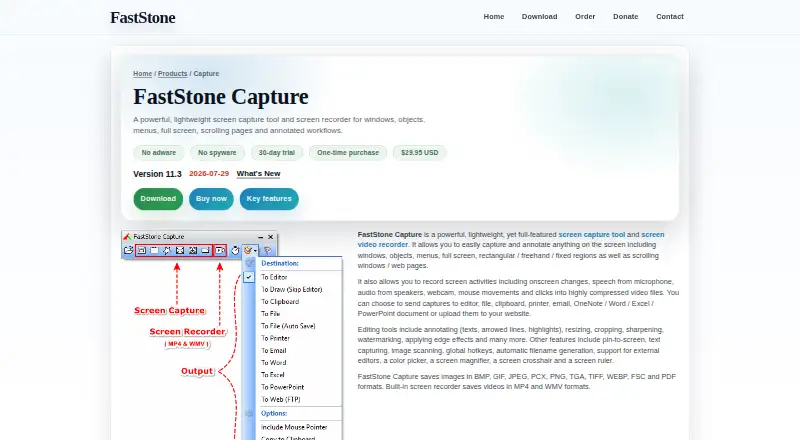Click the 'Options:' menu header
This screenshot has height=440, width=800.
tap(274, 414)
